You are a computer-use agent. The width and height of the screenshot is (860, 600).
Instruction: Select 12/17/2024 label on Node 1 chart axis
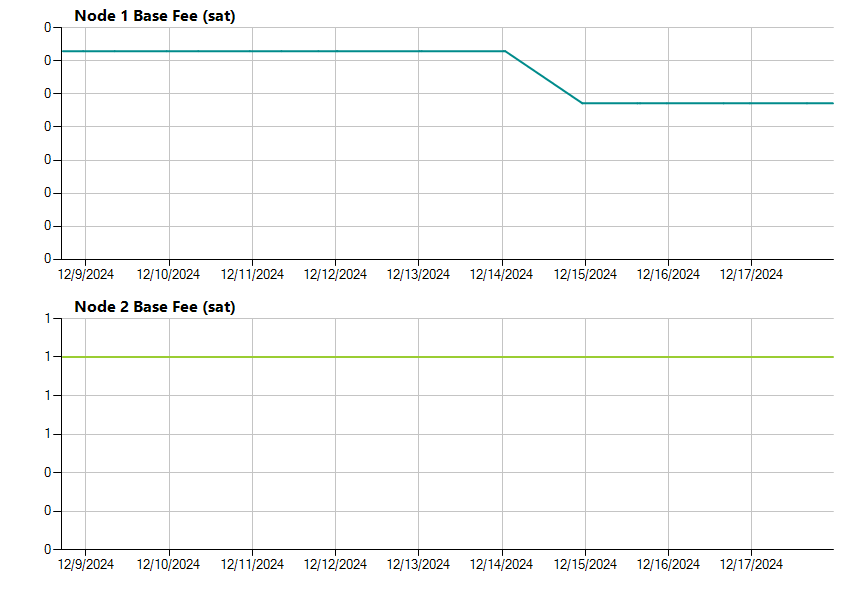[752, 274]
